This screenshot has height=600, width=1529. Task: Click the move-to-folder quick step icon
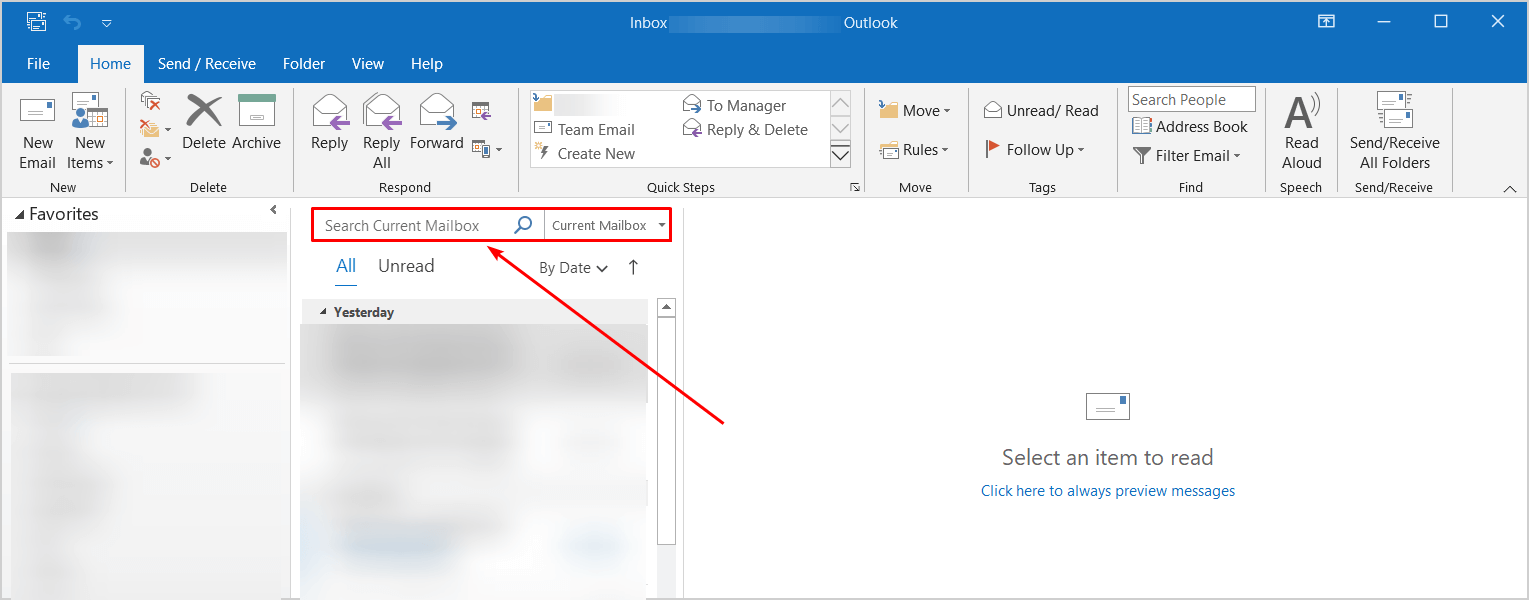543,104
